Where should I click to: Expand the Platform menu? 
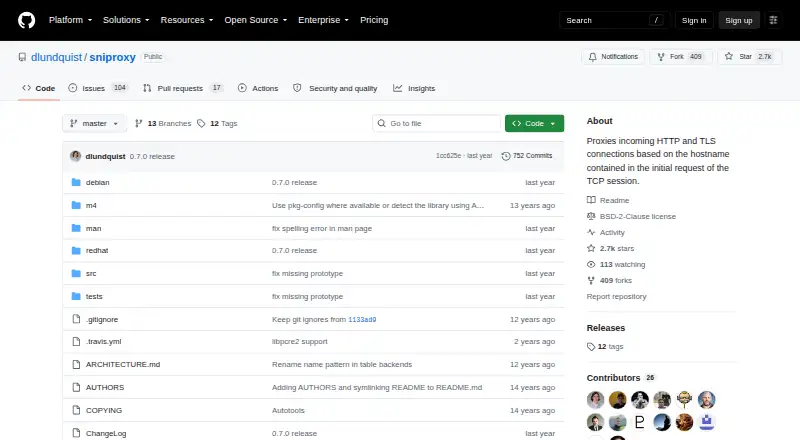(x=70, y=20)
